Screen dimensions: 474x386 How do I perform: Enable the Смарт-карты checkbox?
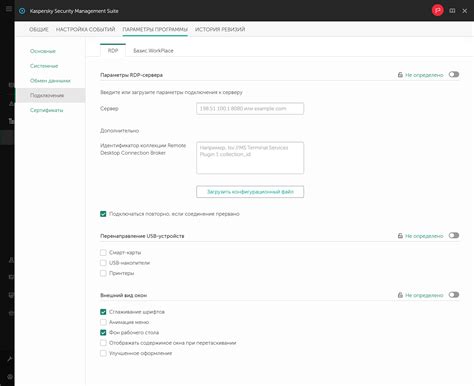[103, 252]
